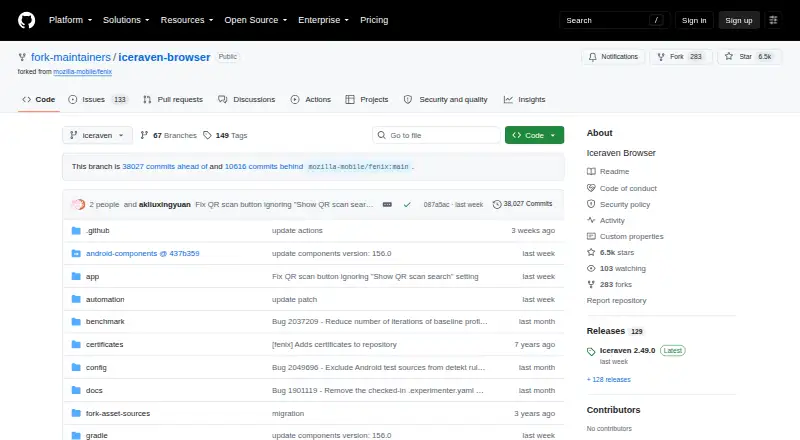The width and height of the screenshot is (800, 440).
Task: Click the commit status check mark
Action: tap(407, 204)
